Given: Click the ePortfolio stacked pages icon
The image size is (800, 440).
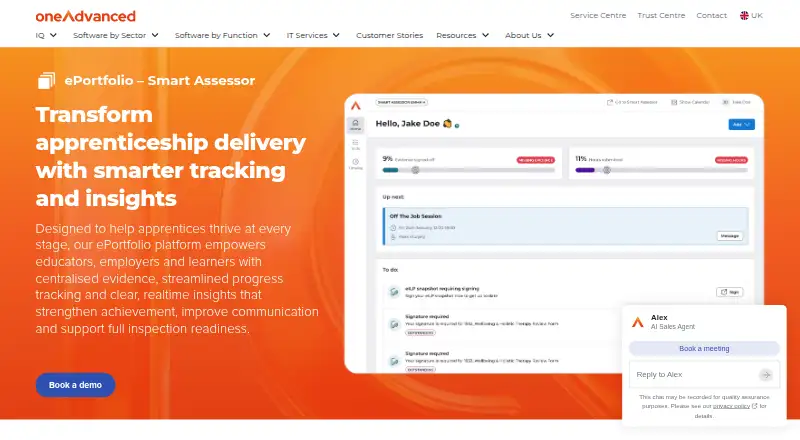Looking at the screenshot, I should (46, 81).
